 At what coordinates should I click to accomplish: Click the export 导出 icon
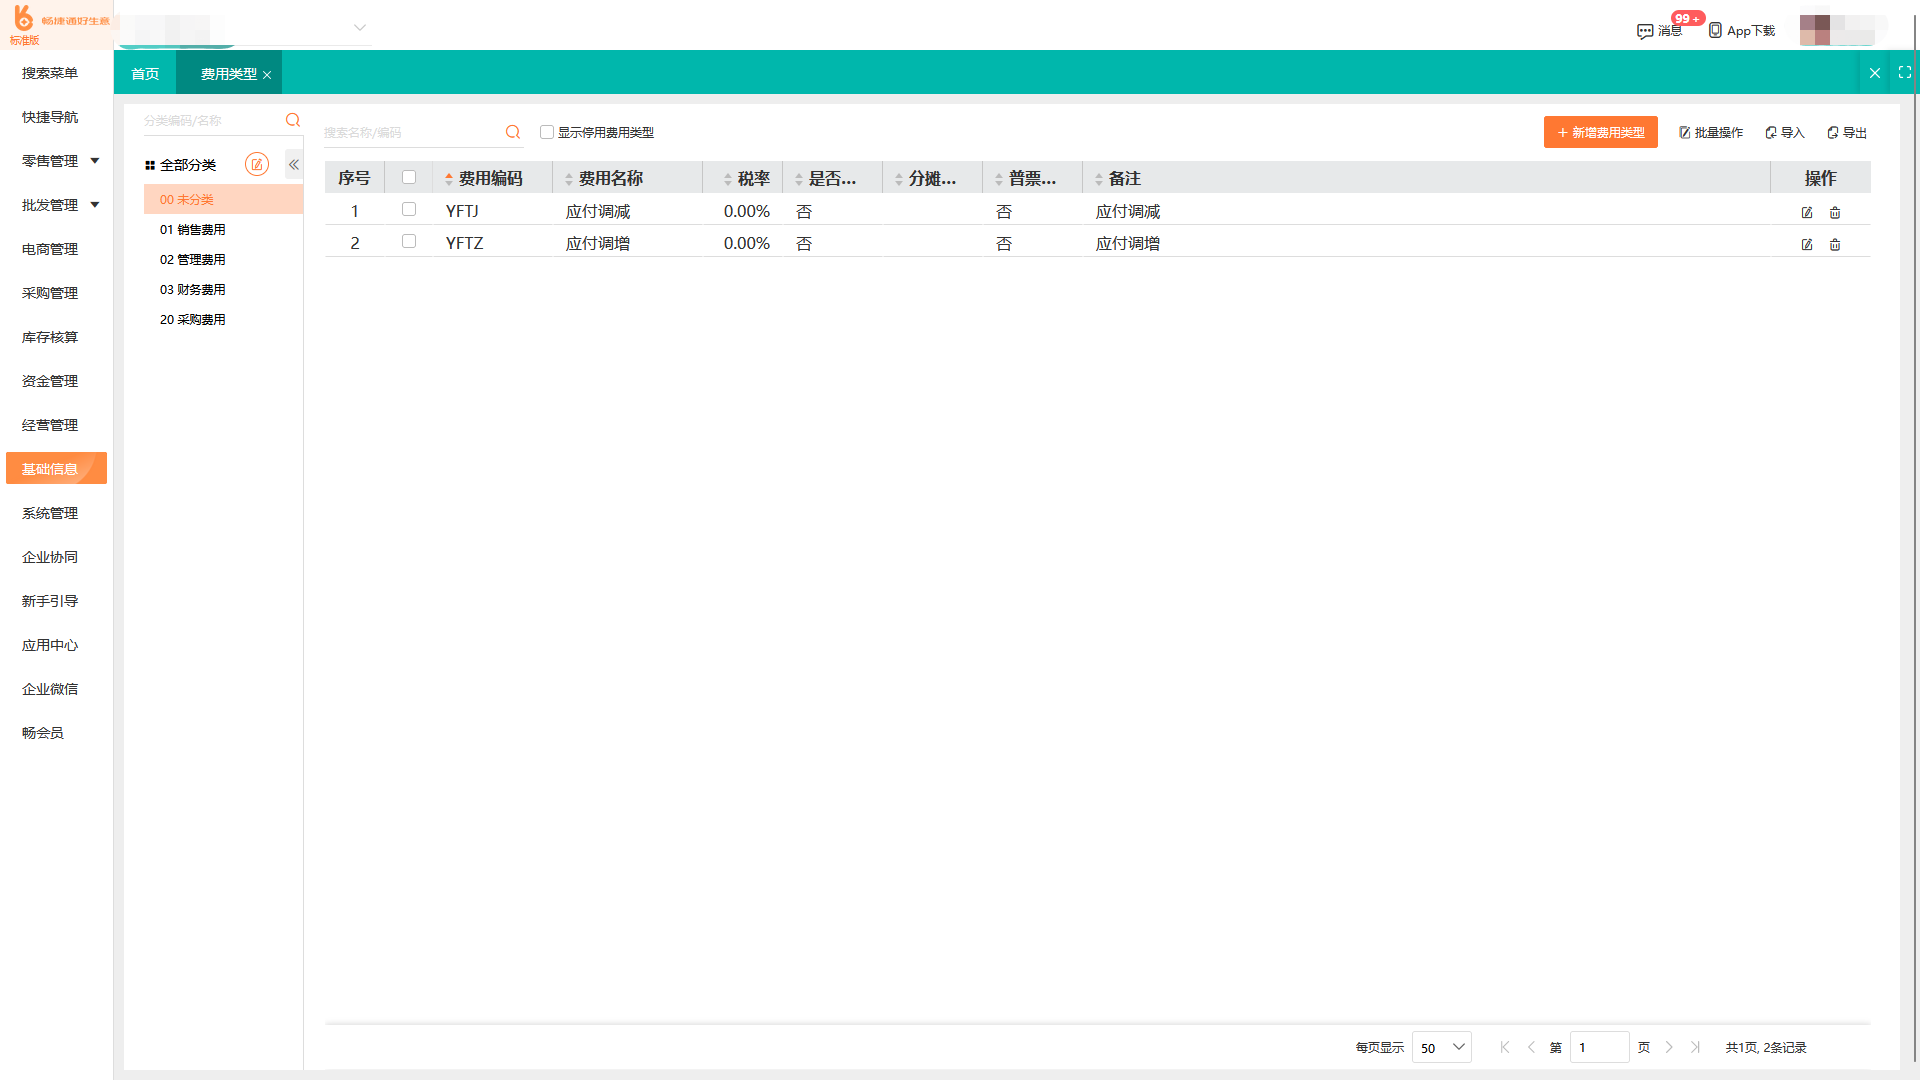[1845, 132]
